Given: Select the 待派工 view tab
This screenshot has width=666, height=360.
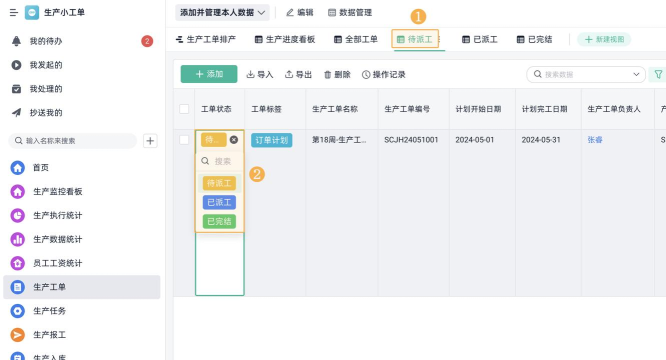Looking at the screenshot, I should pyautogui.click(x=415, y=39).
